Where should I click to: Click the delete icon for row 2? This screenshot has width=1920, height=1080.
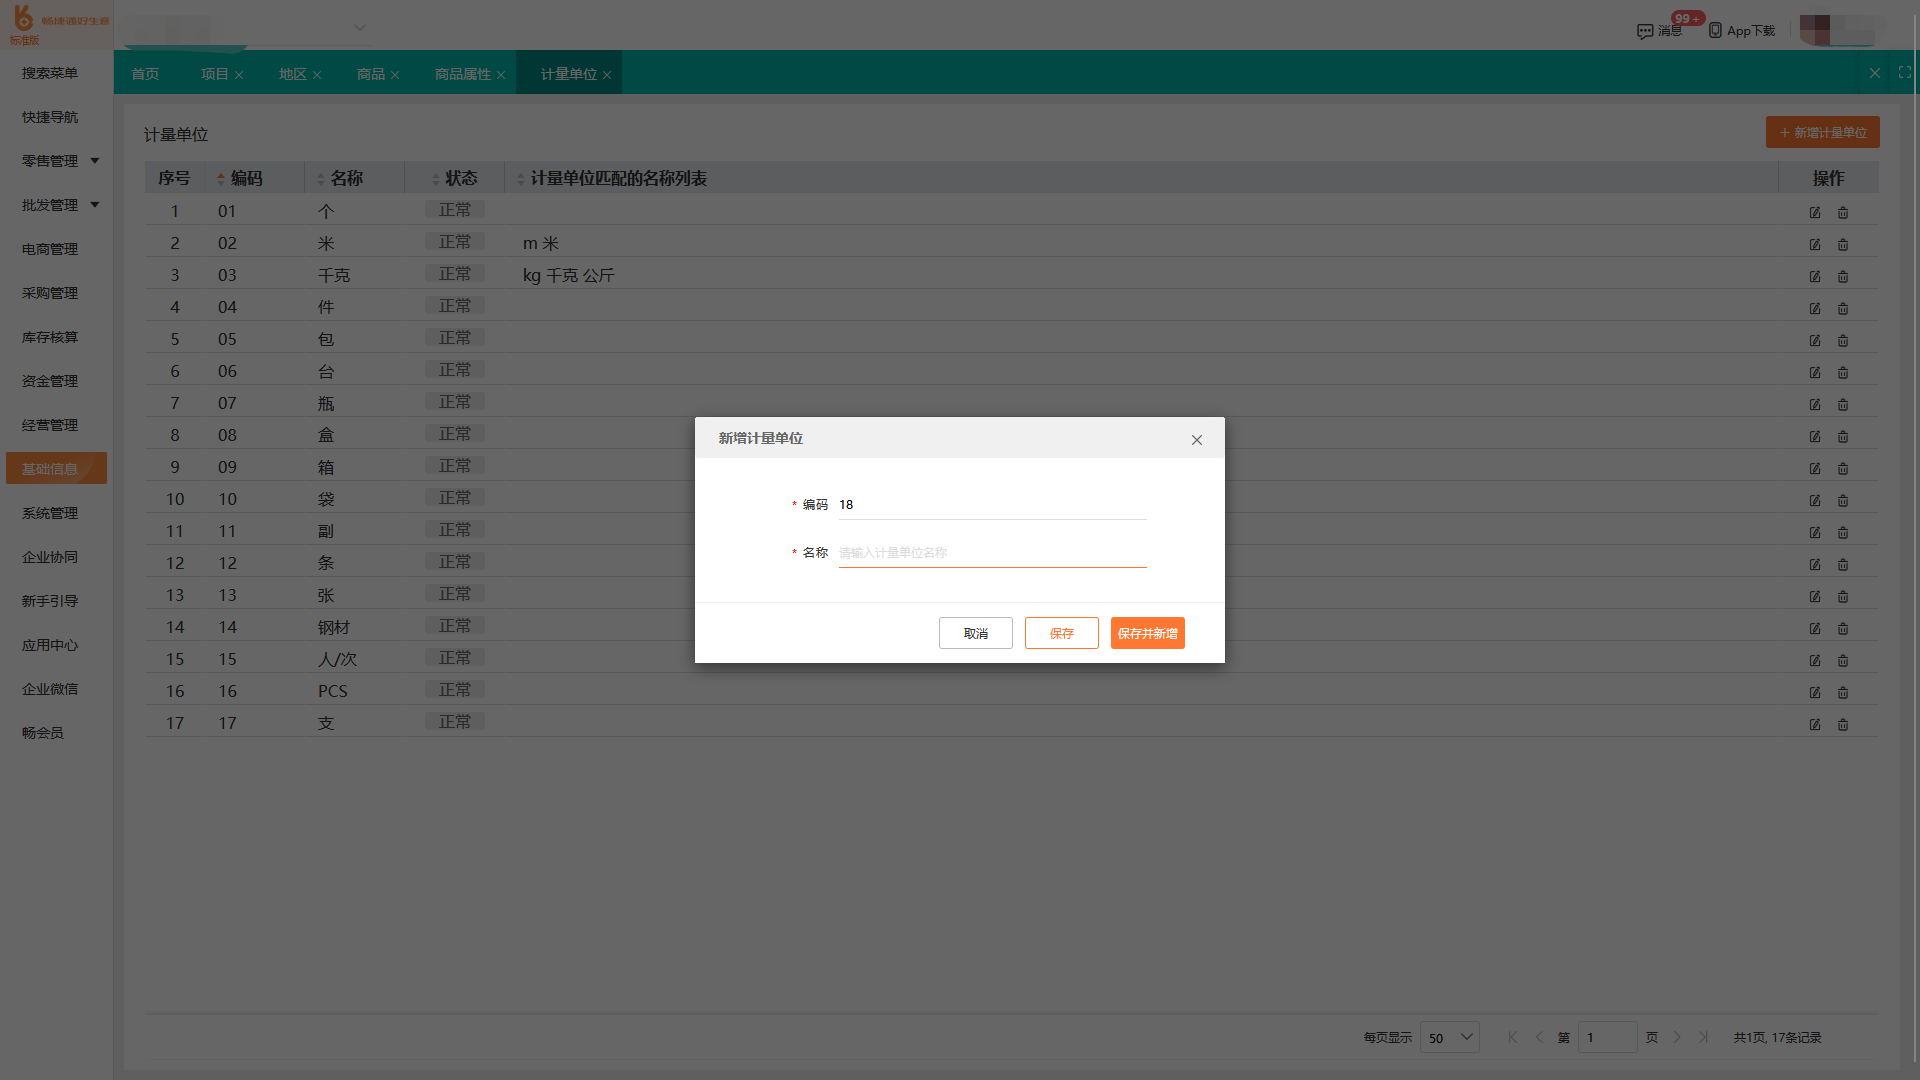point(1844,244)
